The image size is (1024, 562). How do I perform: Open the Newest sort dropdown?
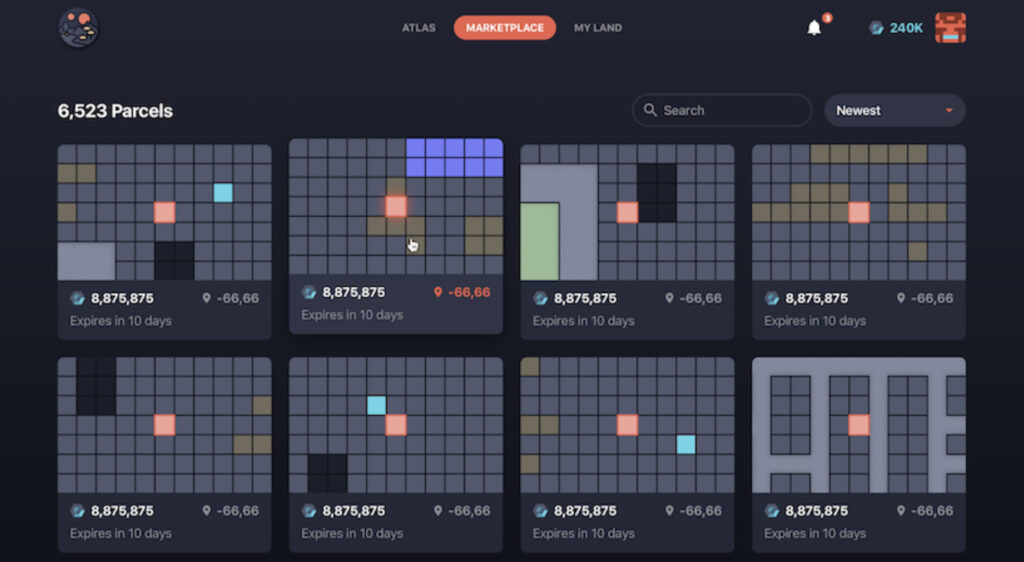894,111
